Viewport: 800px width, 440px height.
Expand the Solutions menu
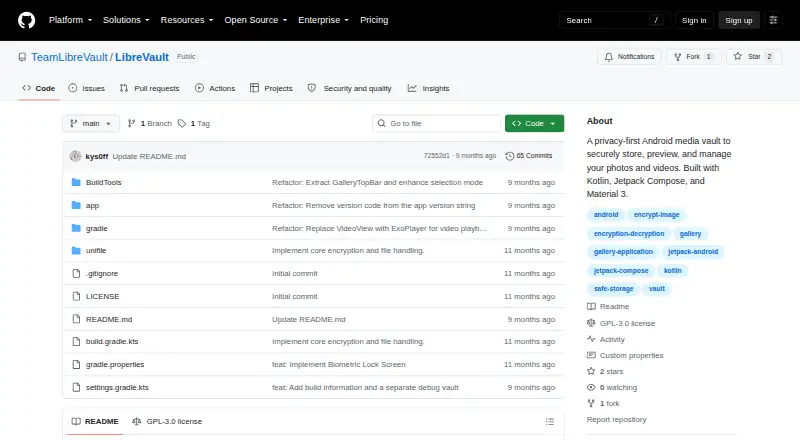click(x=126, y=20)
